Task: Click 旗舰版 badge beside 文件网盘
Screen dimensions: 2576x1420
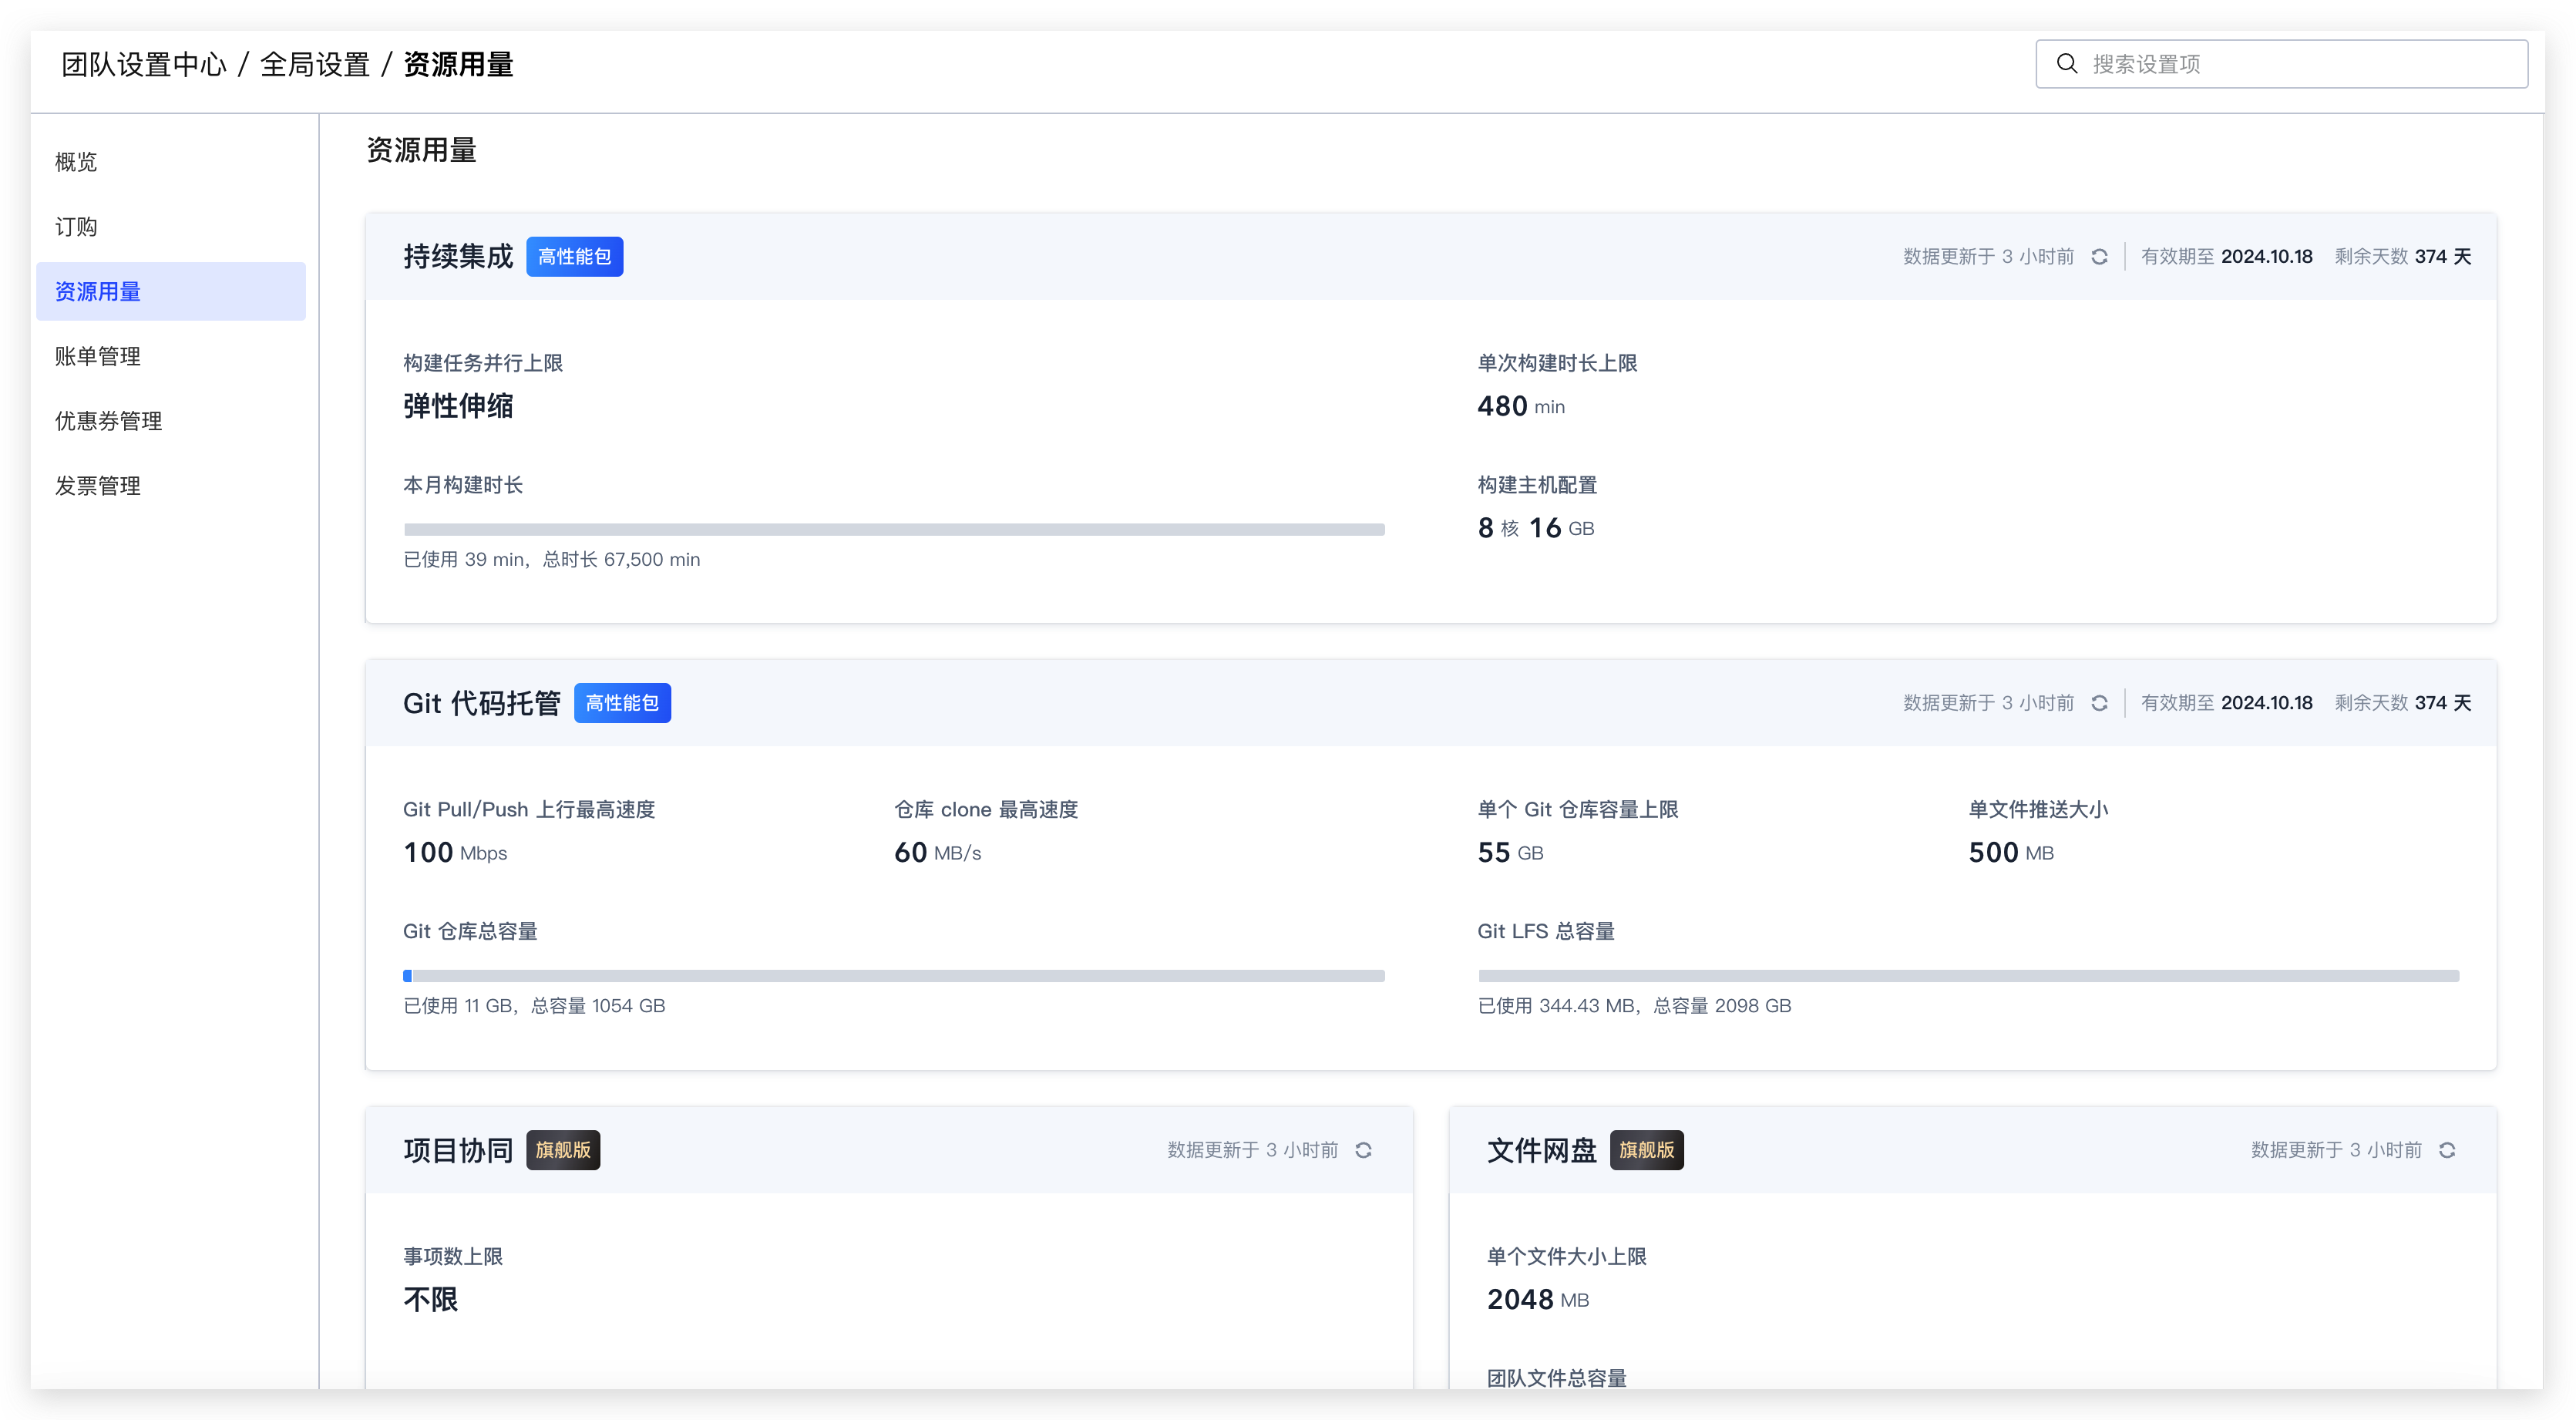Action: pyautogui.click(x=1646, y=1150)
